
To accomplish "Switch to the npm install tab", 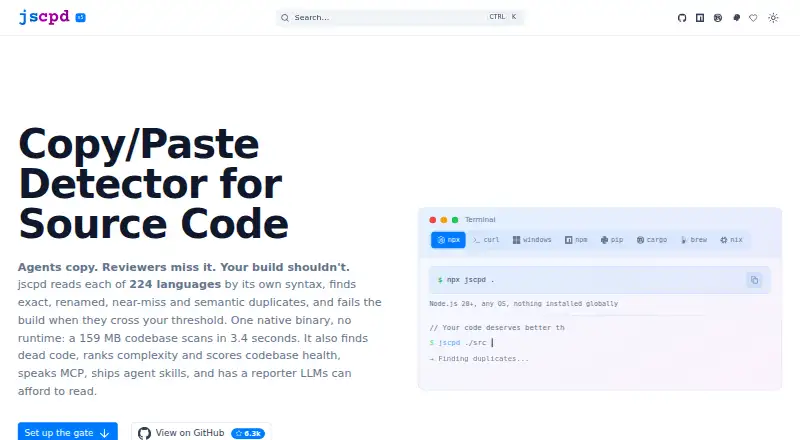I will (576, 240).
